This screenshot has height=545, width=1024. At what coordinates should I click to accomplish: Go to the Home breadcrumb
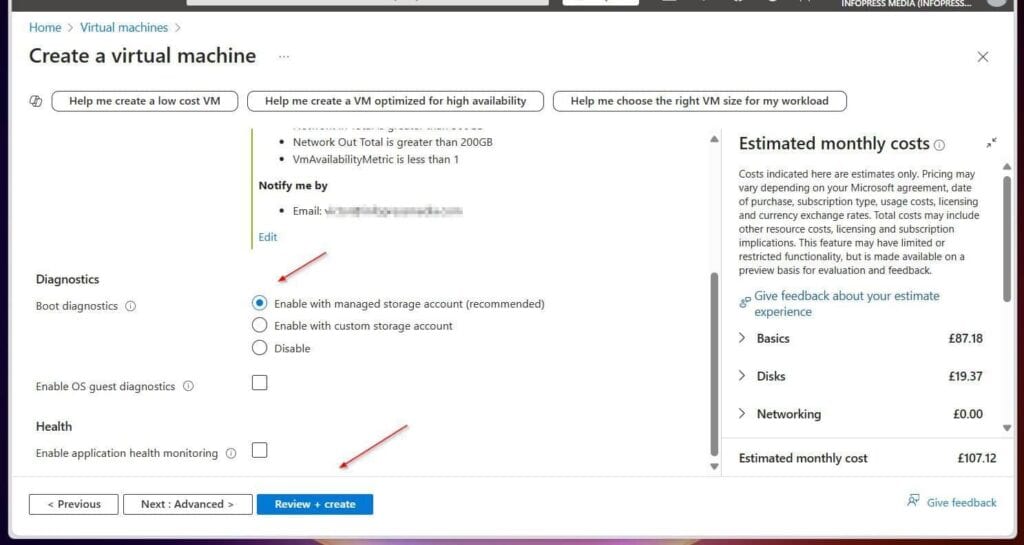[45, 27]
